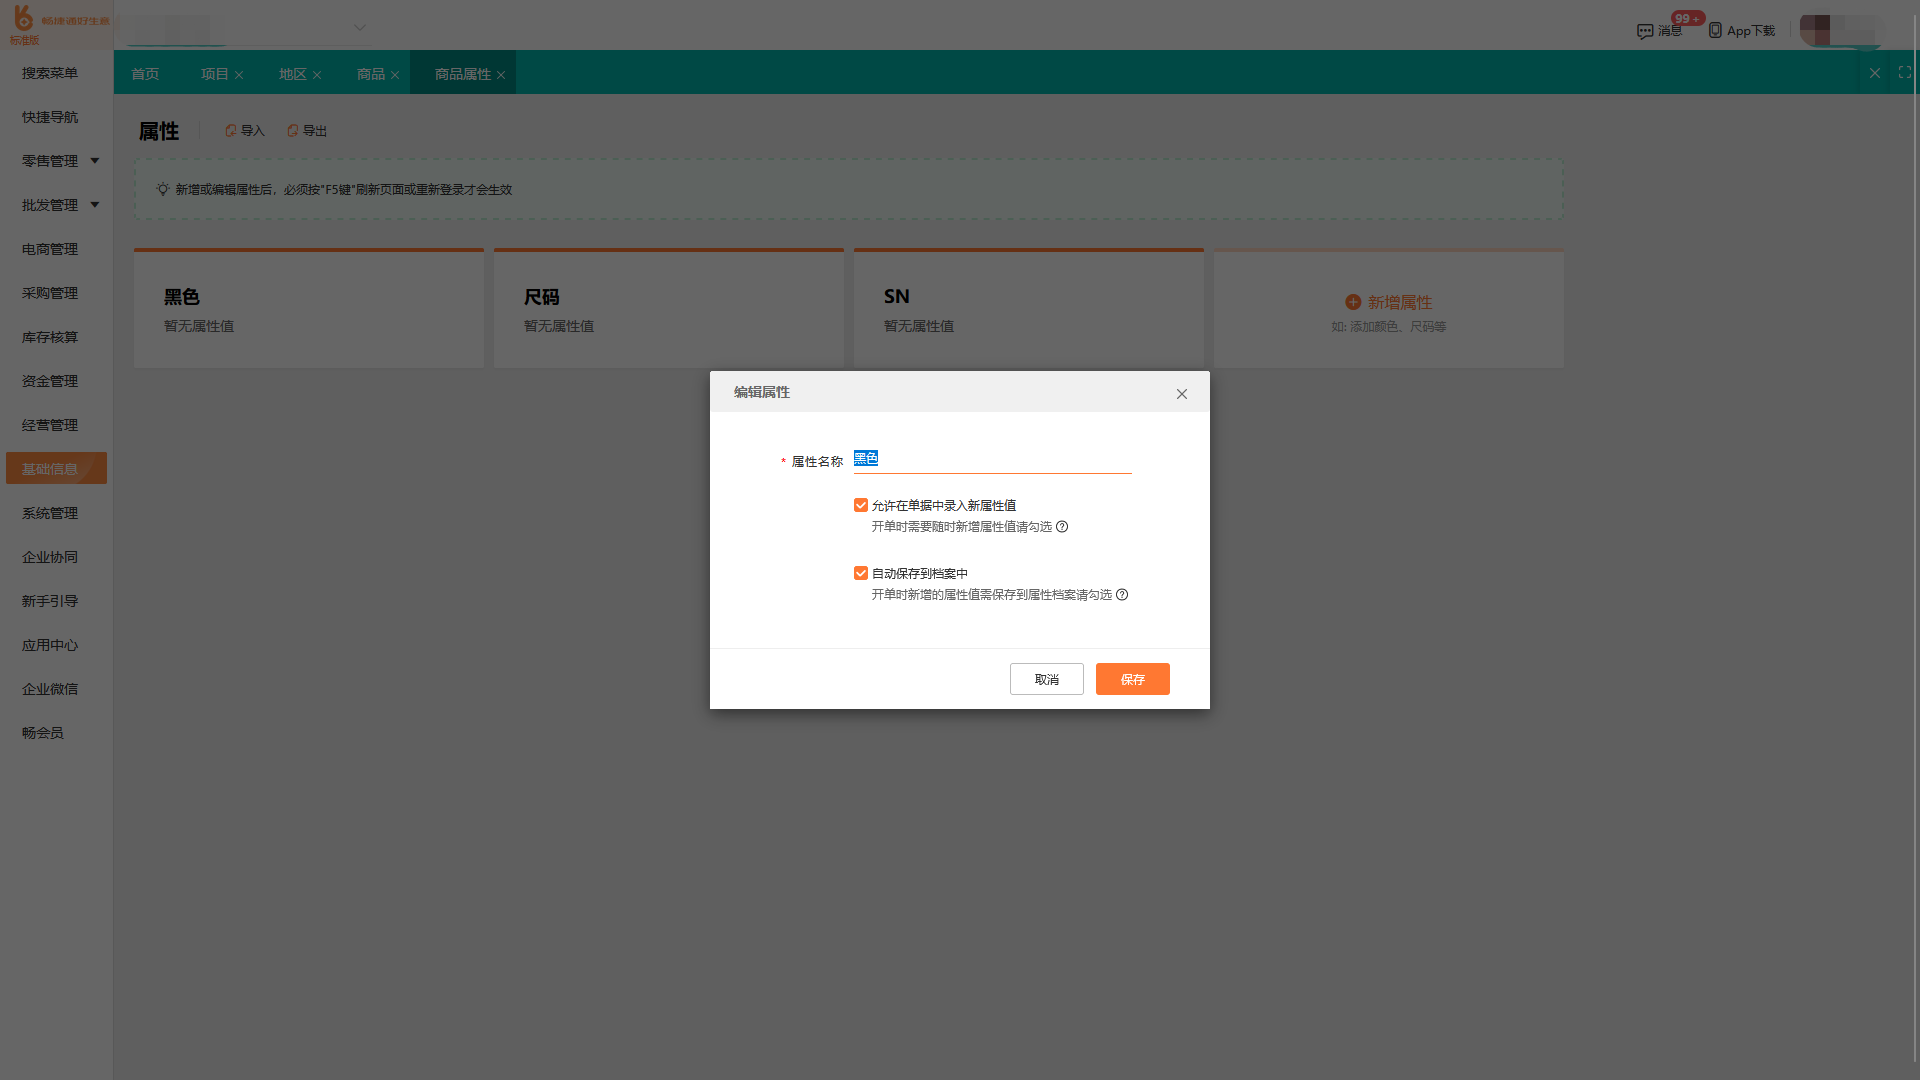Viewport: 1920px width, 1080px height.
Task: Click 属性名称 input field in dialog
Action: click(x=992, y=459)
